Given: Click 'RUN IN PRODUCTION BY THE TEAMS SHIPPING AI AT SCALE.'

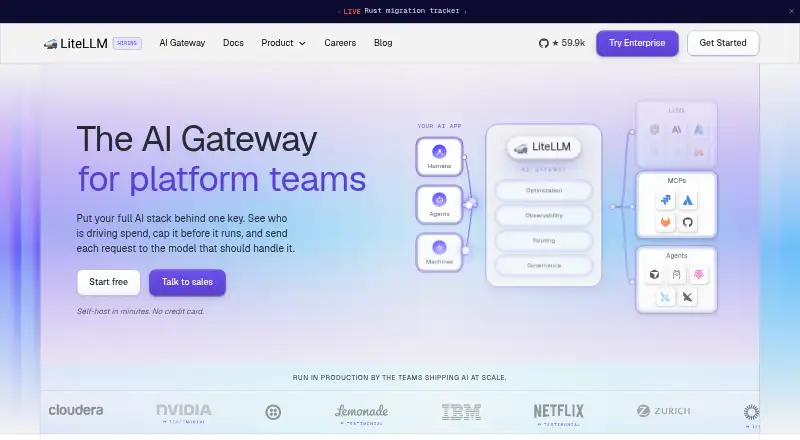Looking at the screenshot, I should click(x=399, y=378).
